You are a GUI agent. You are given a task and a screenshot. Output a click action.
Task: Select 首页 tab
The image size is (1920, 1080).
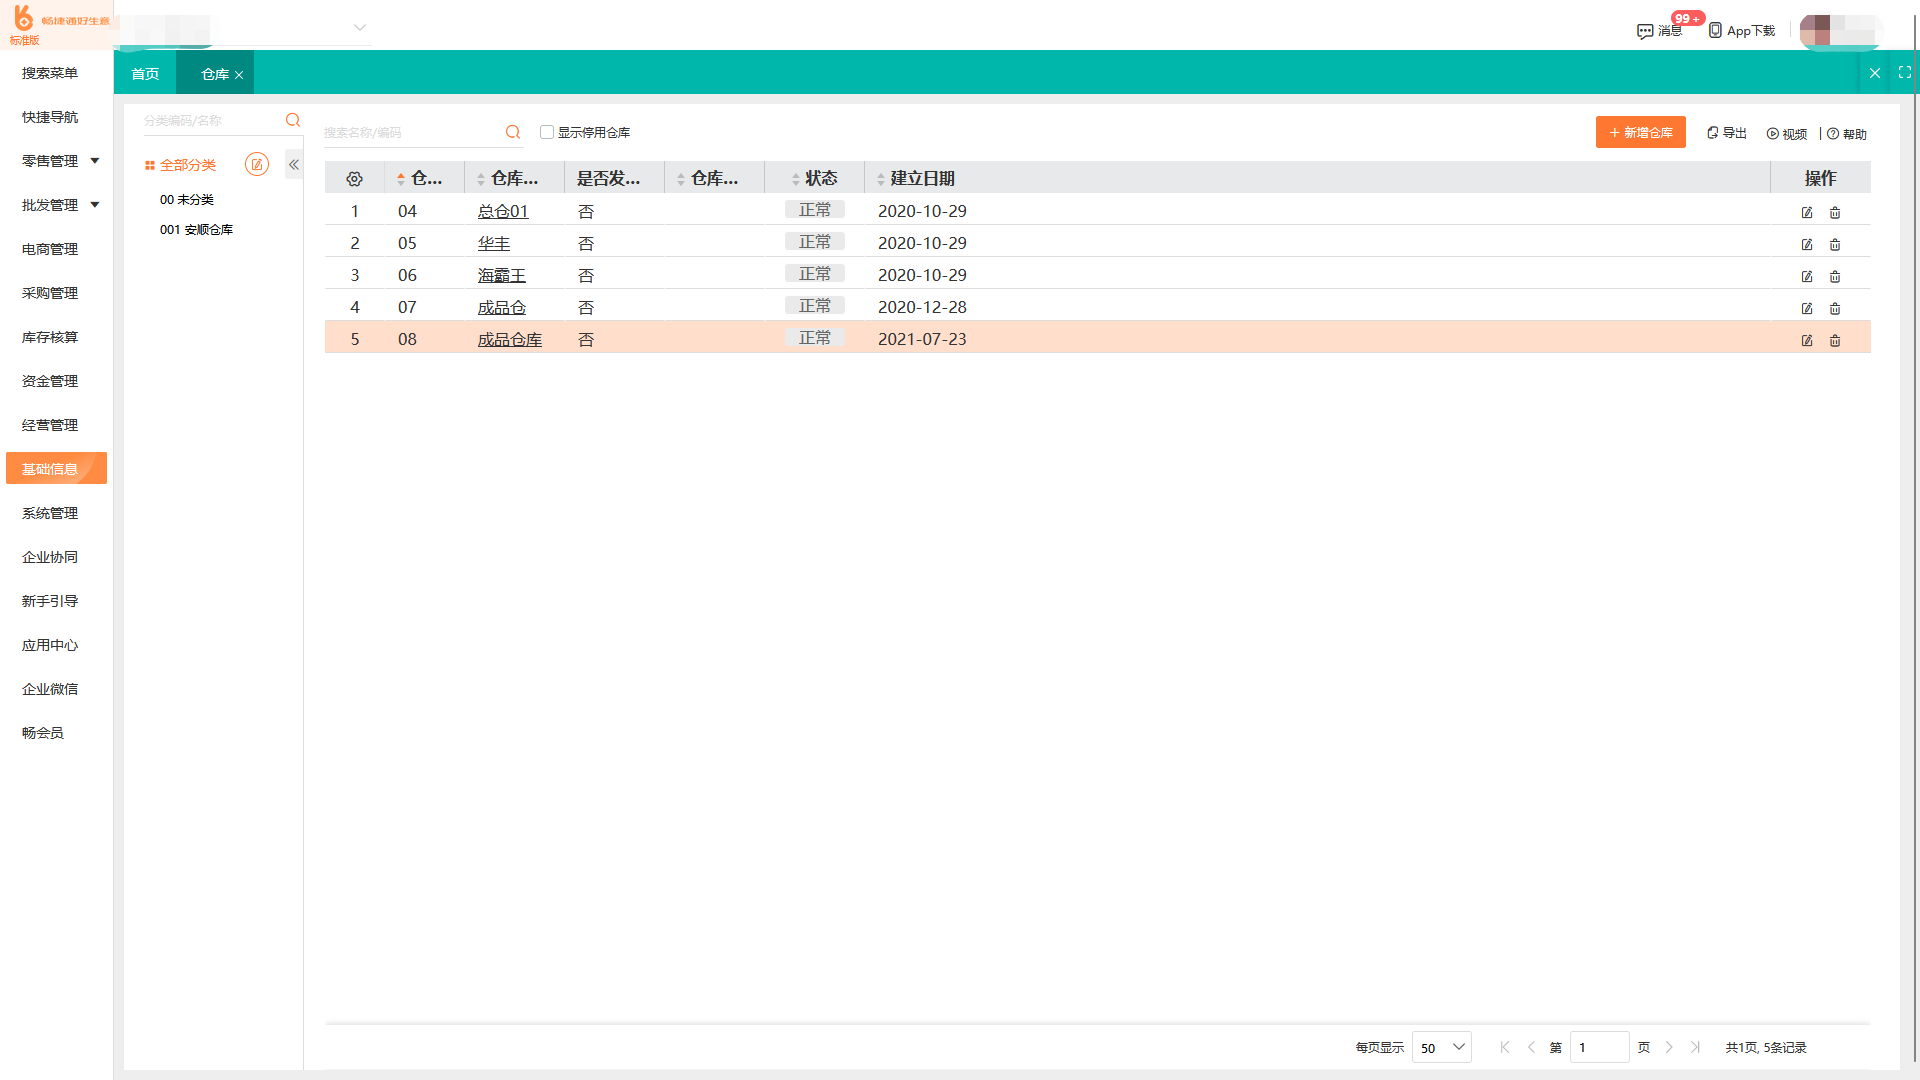(x=145, y=74)
